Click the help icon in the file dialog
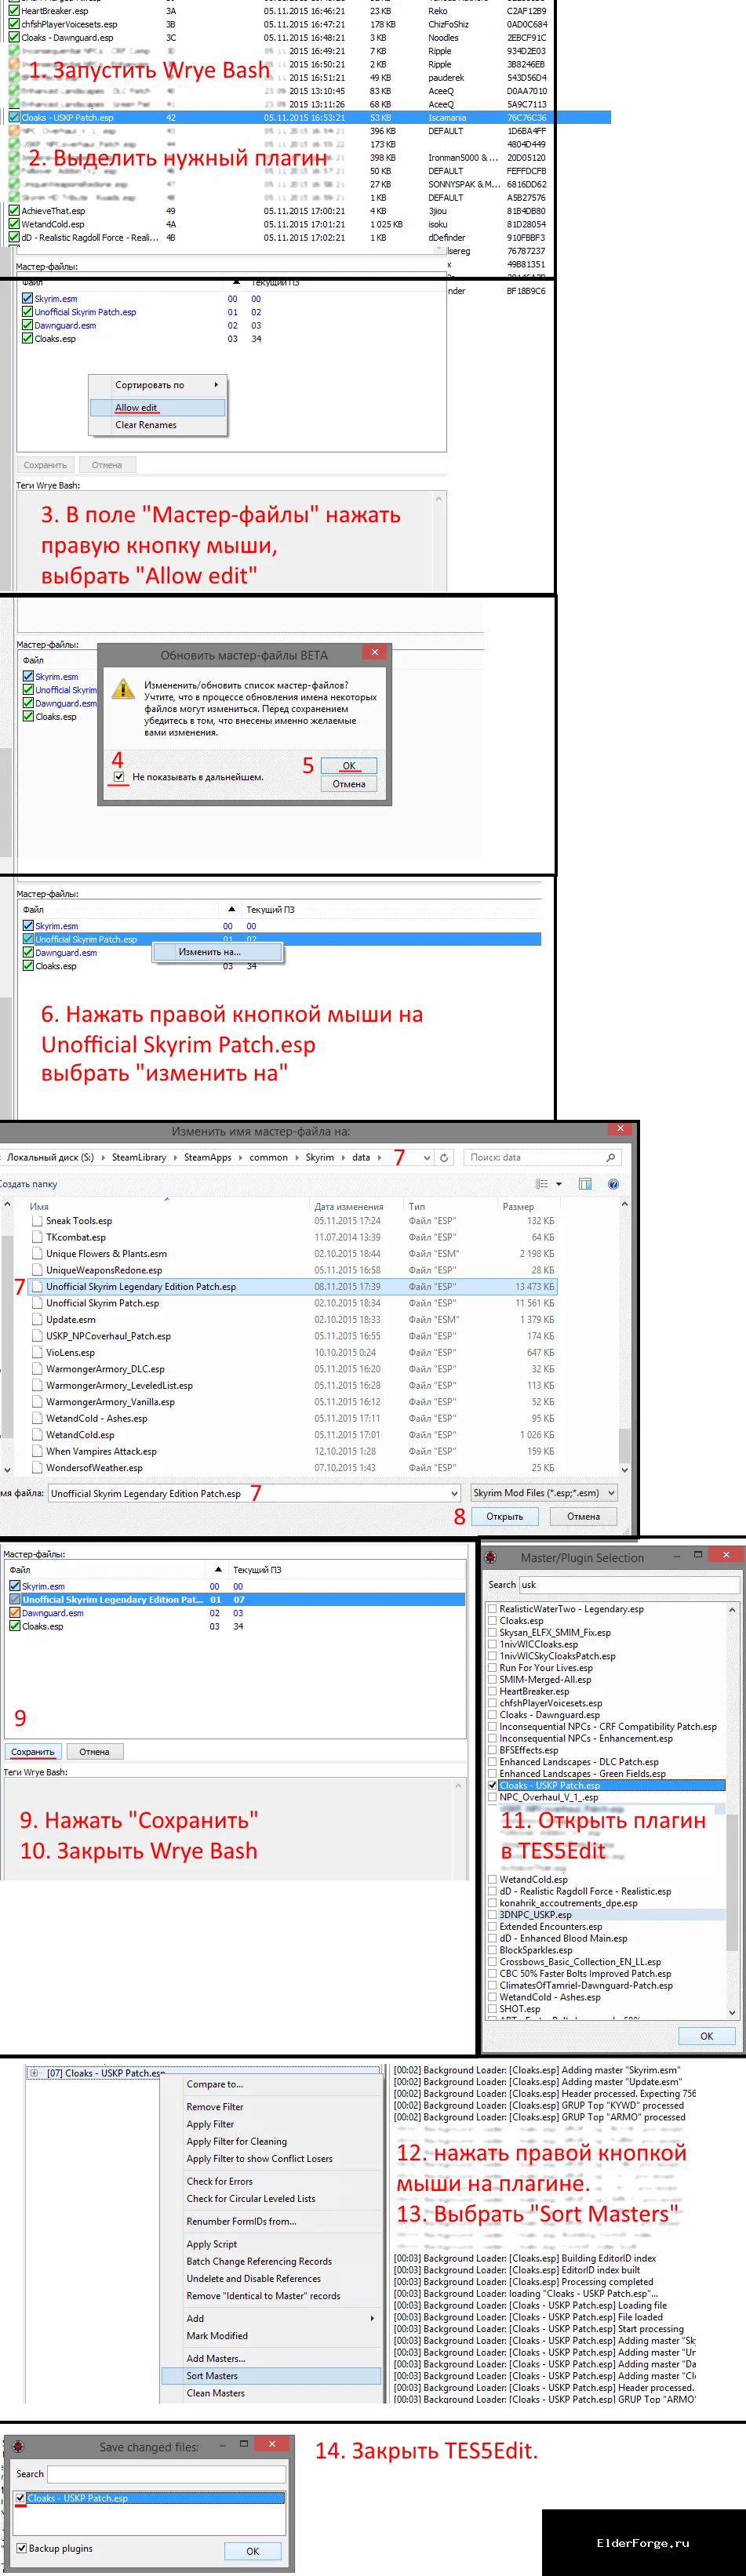This screenshot has height=2576, width=746. click(x=613, y=1184)
